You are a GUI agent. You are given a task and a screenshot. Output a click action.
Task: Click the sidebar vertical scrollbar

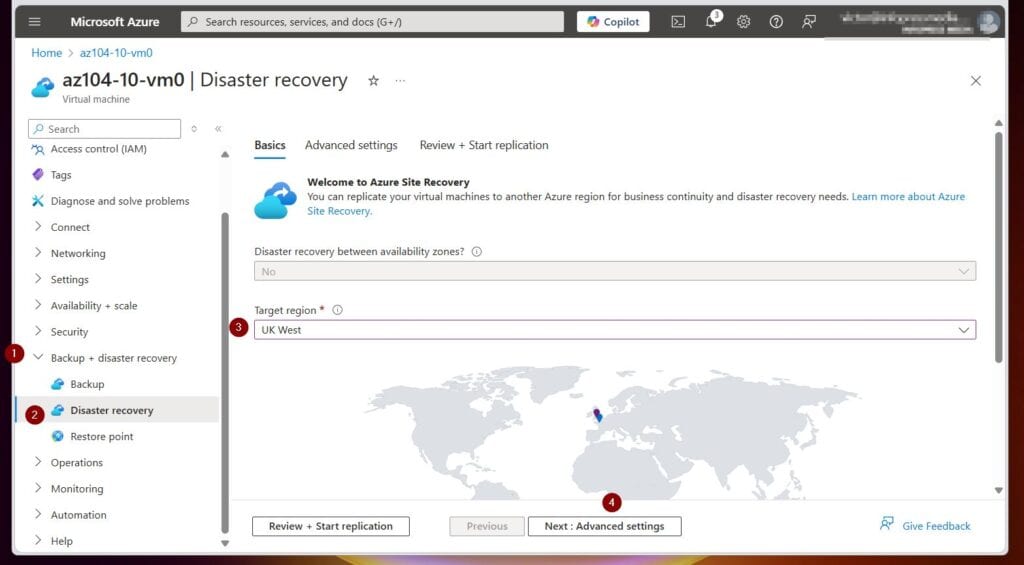[225, 372]
